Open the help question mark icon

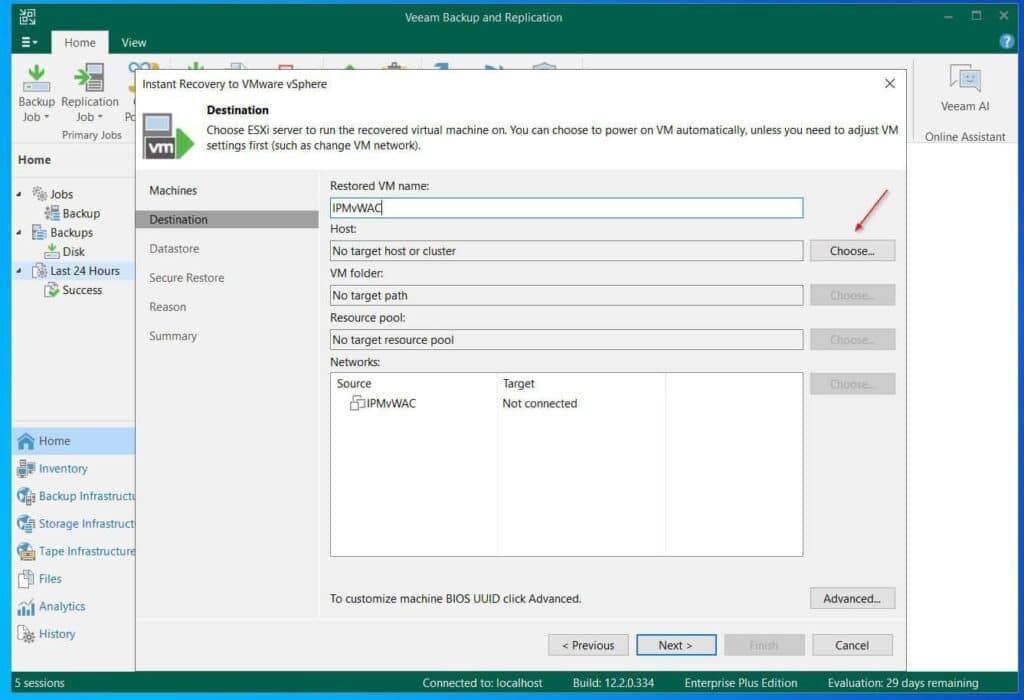point(1006,42)
